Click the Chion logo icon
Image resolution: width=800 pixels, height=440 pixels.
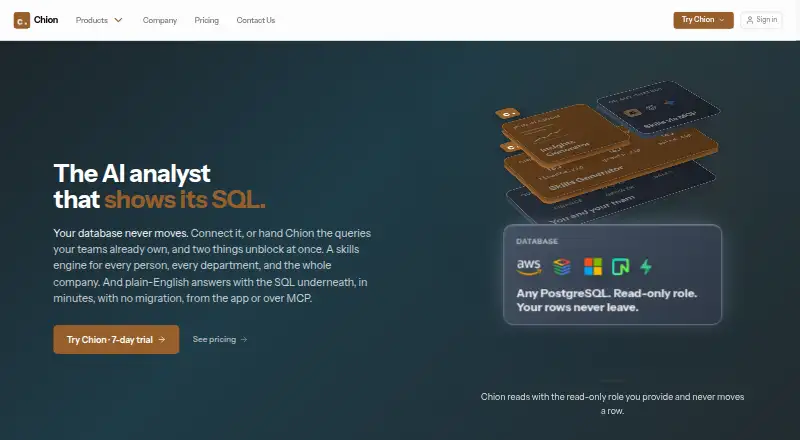pyautogui.click(x=21, y=20)
